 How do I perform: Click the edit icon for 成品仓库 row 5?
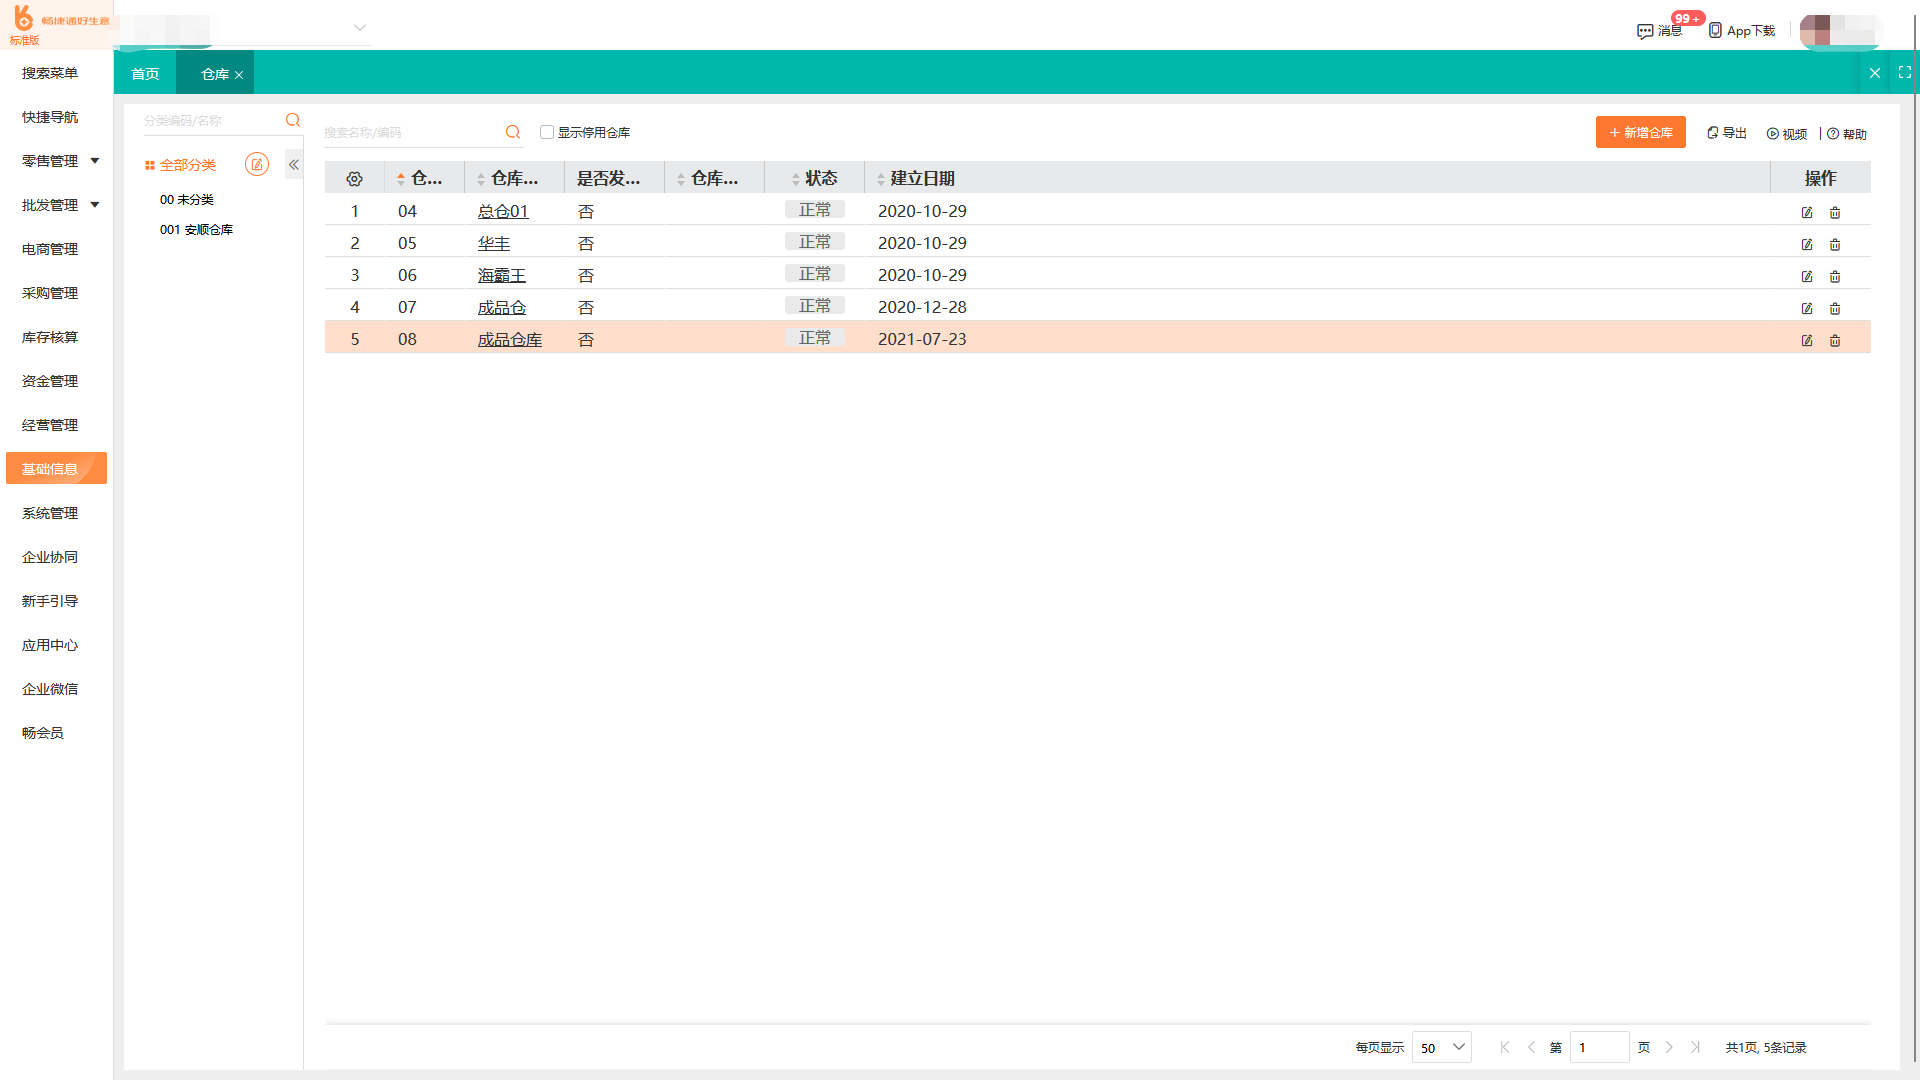pos(1807,339)
